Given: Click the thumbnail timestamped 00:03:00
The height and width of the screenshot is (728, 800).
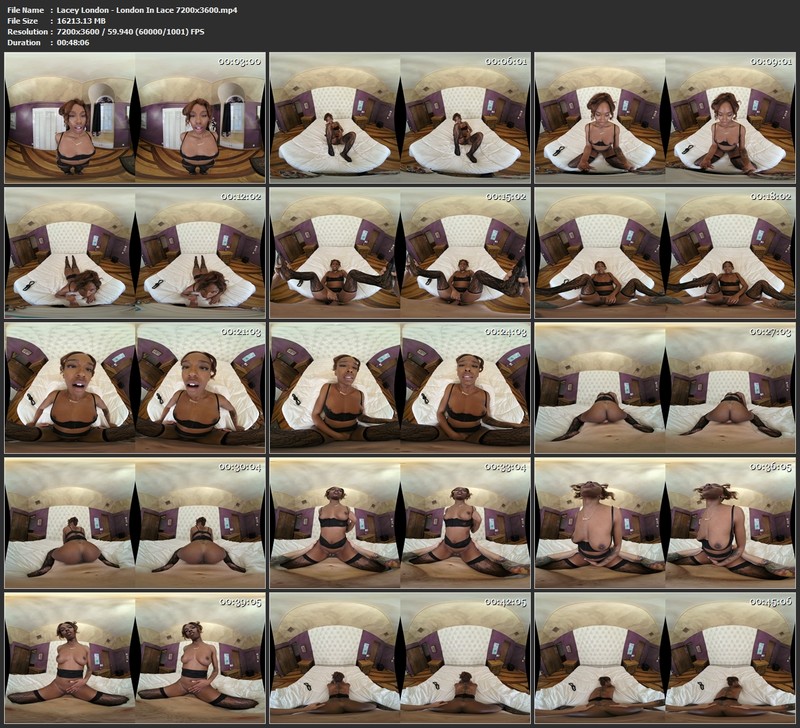Looking at the screenshot, I should pyautogui.click(x=135, y=117).
